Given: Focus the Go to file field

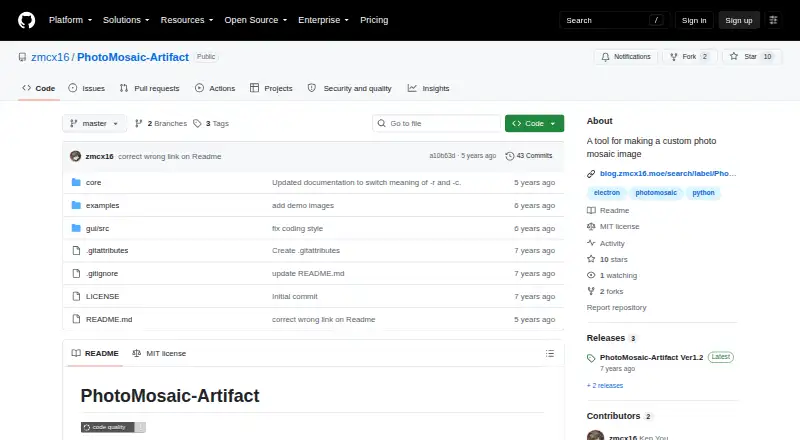Looking at the screenshot, I should tap(437, 124).
